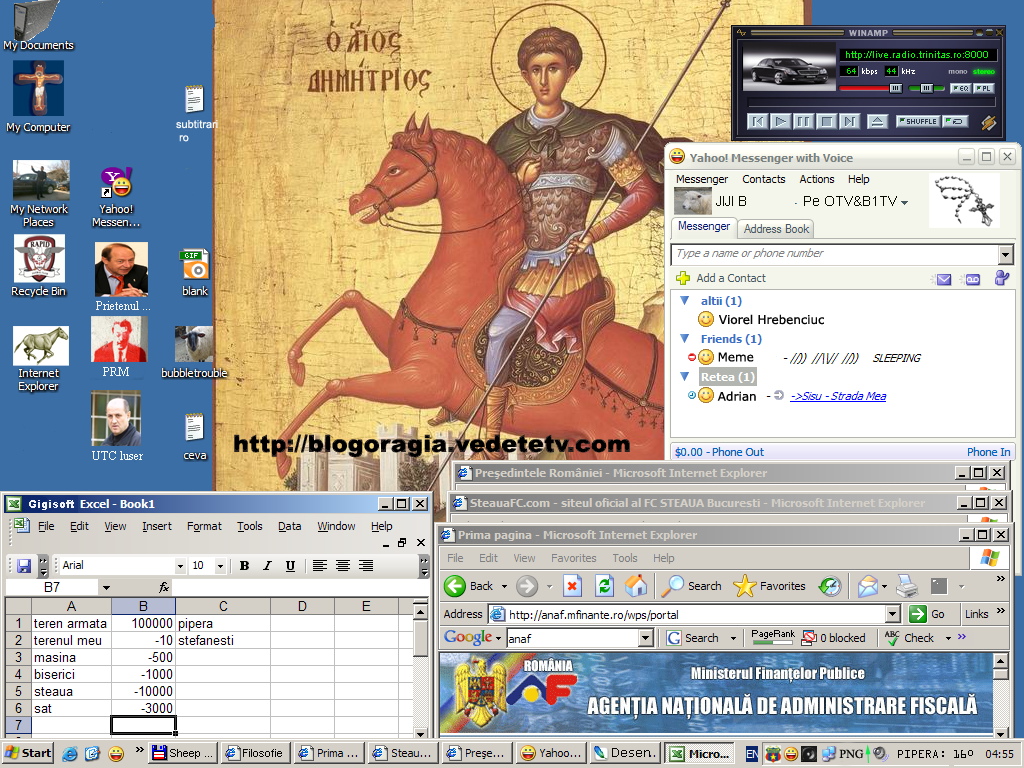Open the IE address bar dropdown
This screenshot has height=768, width=1024.
click(892, 614)
